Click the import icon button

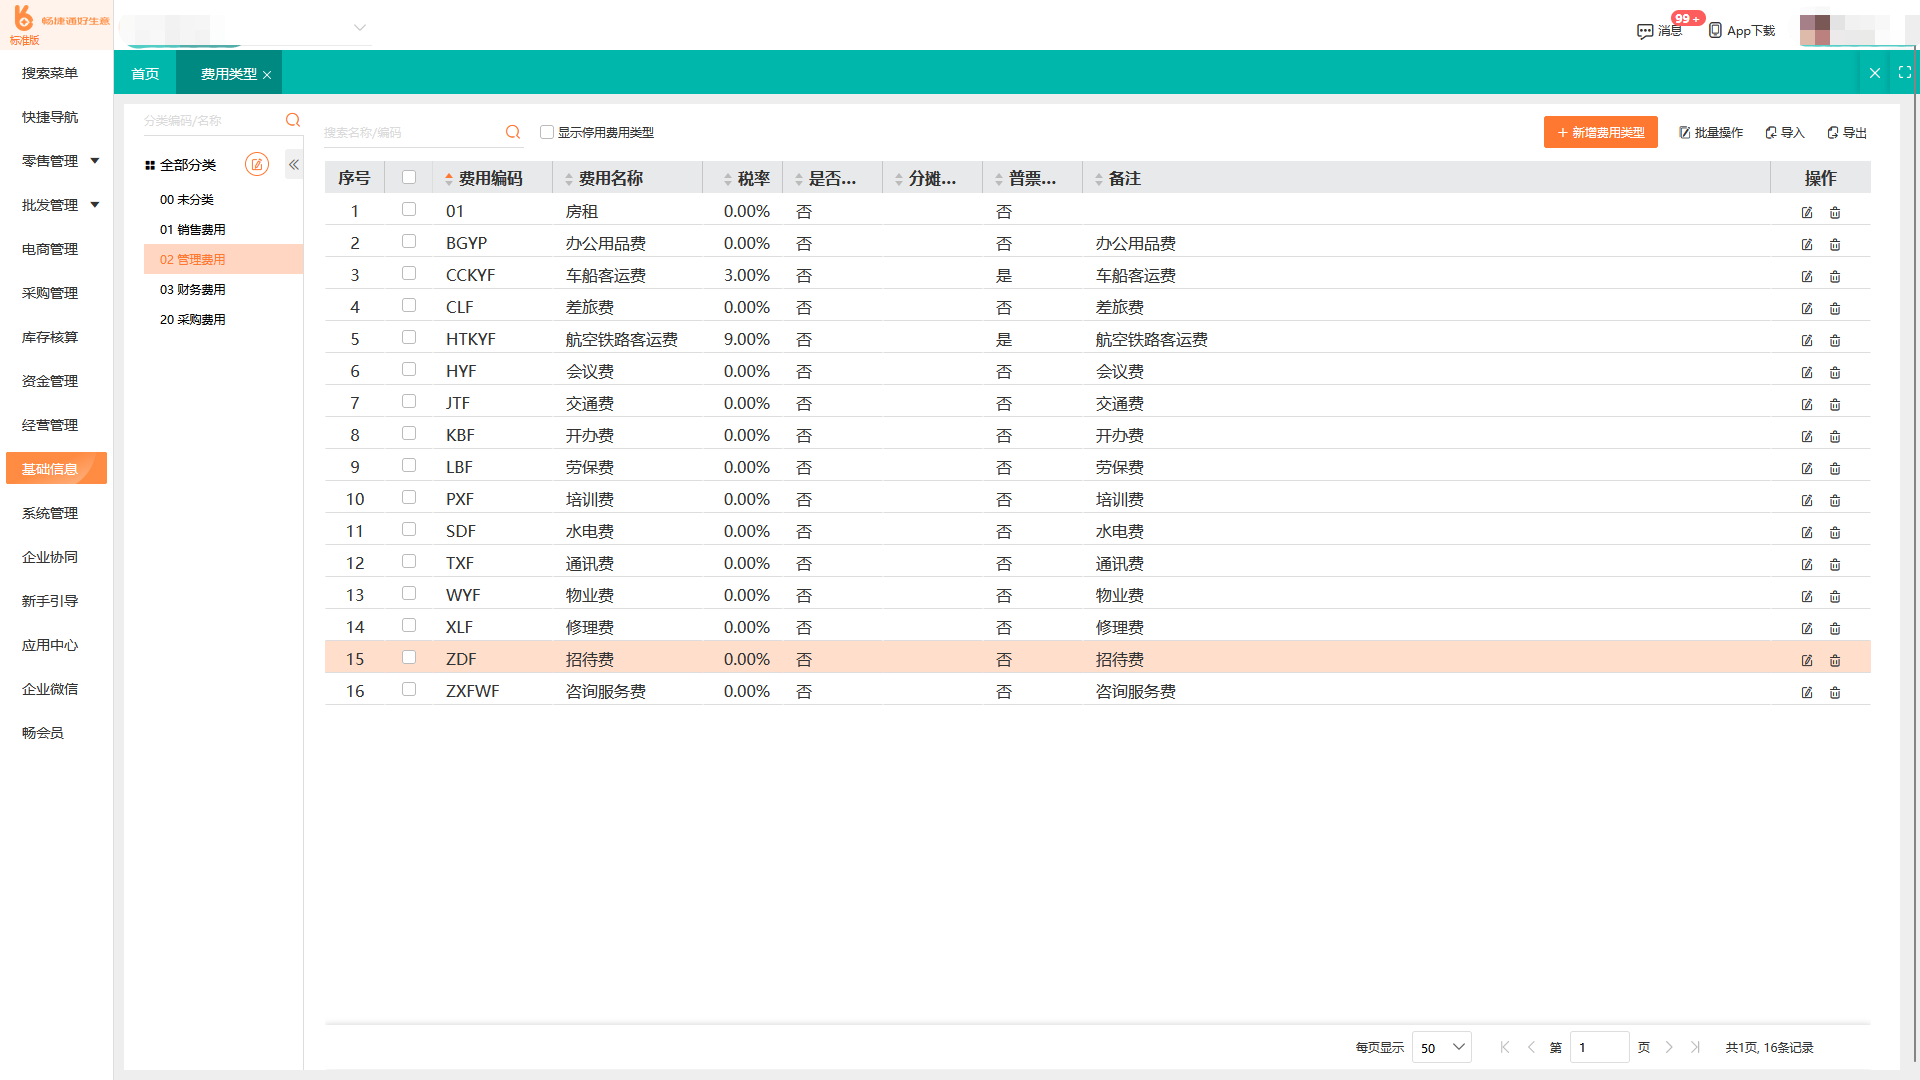pyautogui.click(x=1787, y=131)
